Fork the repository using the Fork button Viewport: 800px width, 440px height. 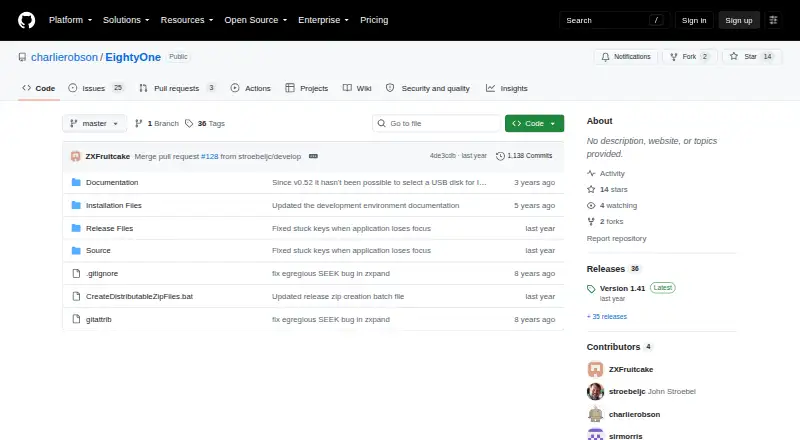pyautogui.click(x=690, y=57)
